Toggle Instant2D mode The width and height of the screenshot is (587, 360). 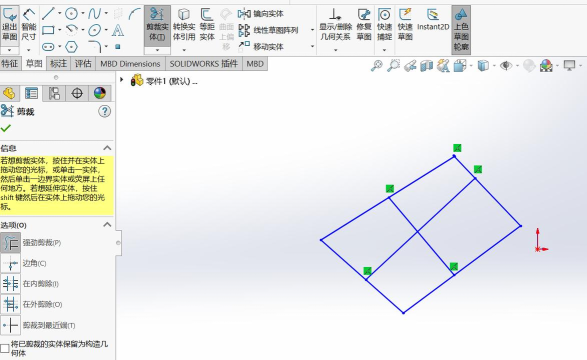point(433,19)
